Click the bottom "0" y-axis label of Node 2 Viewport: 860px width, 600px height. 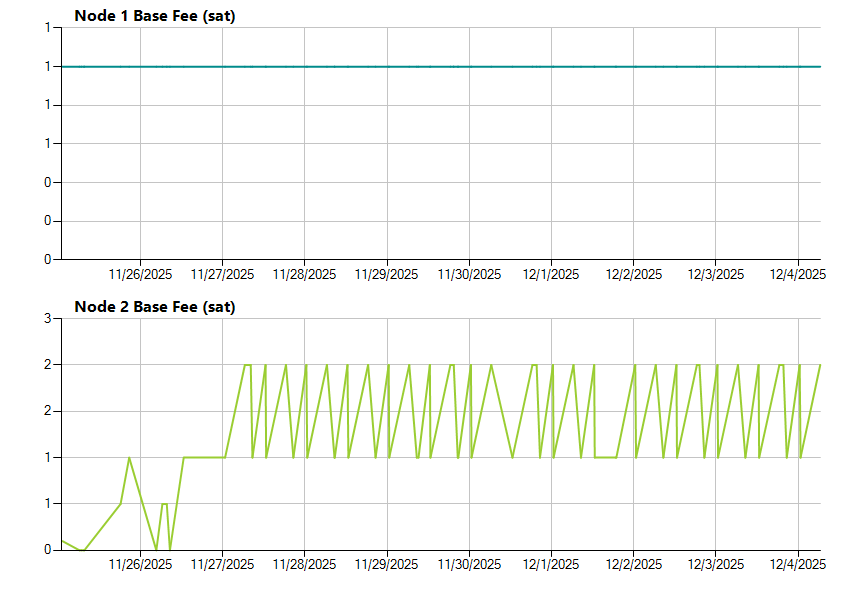click(x=46, y=550)
